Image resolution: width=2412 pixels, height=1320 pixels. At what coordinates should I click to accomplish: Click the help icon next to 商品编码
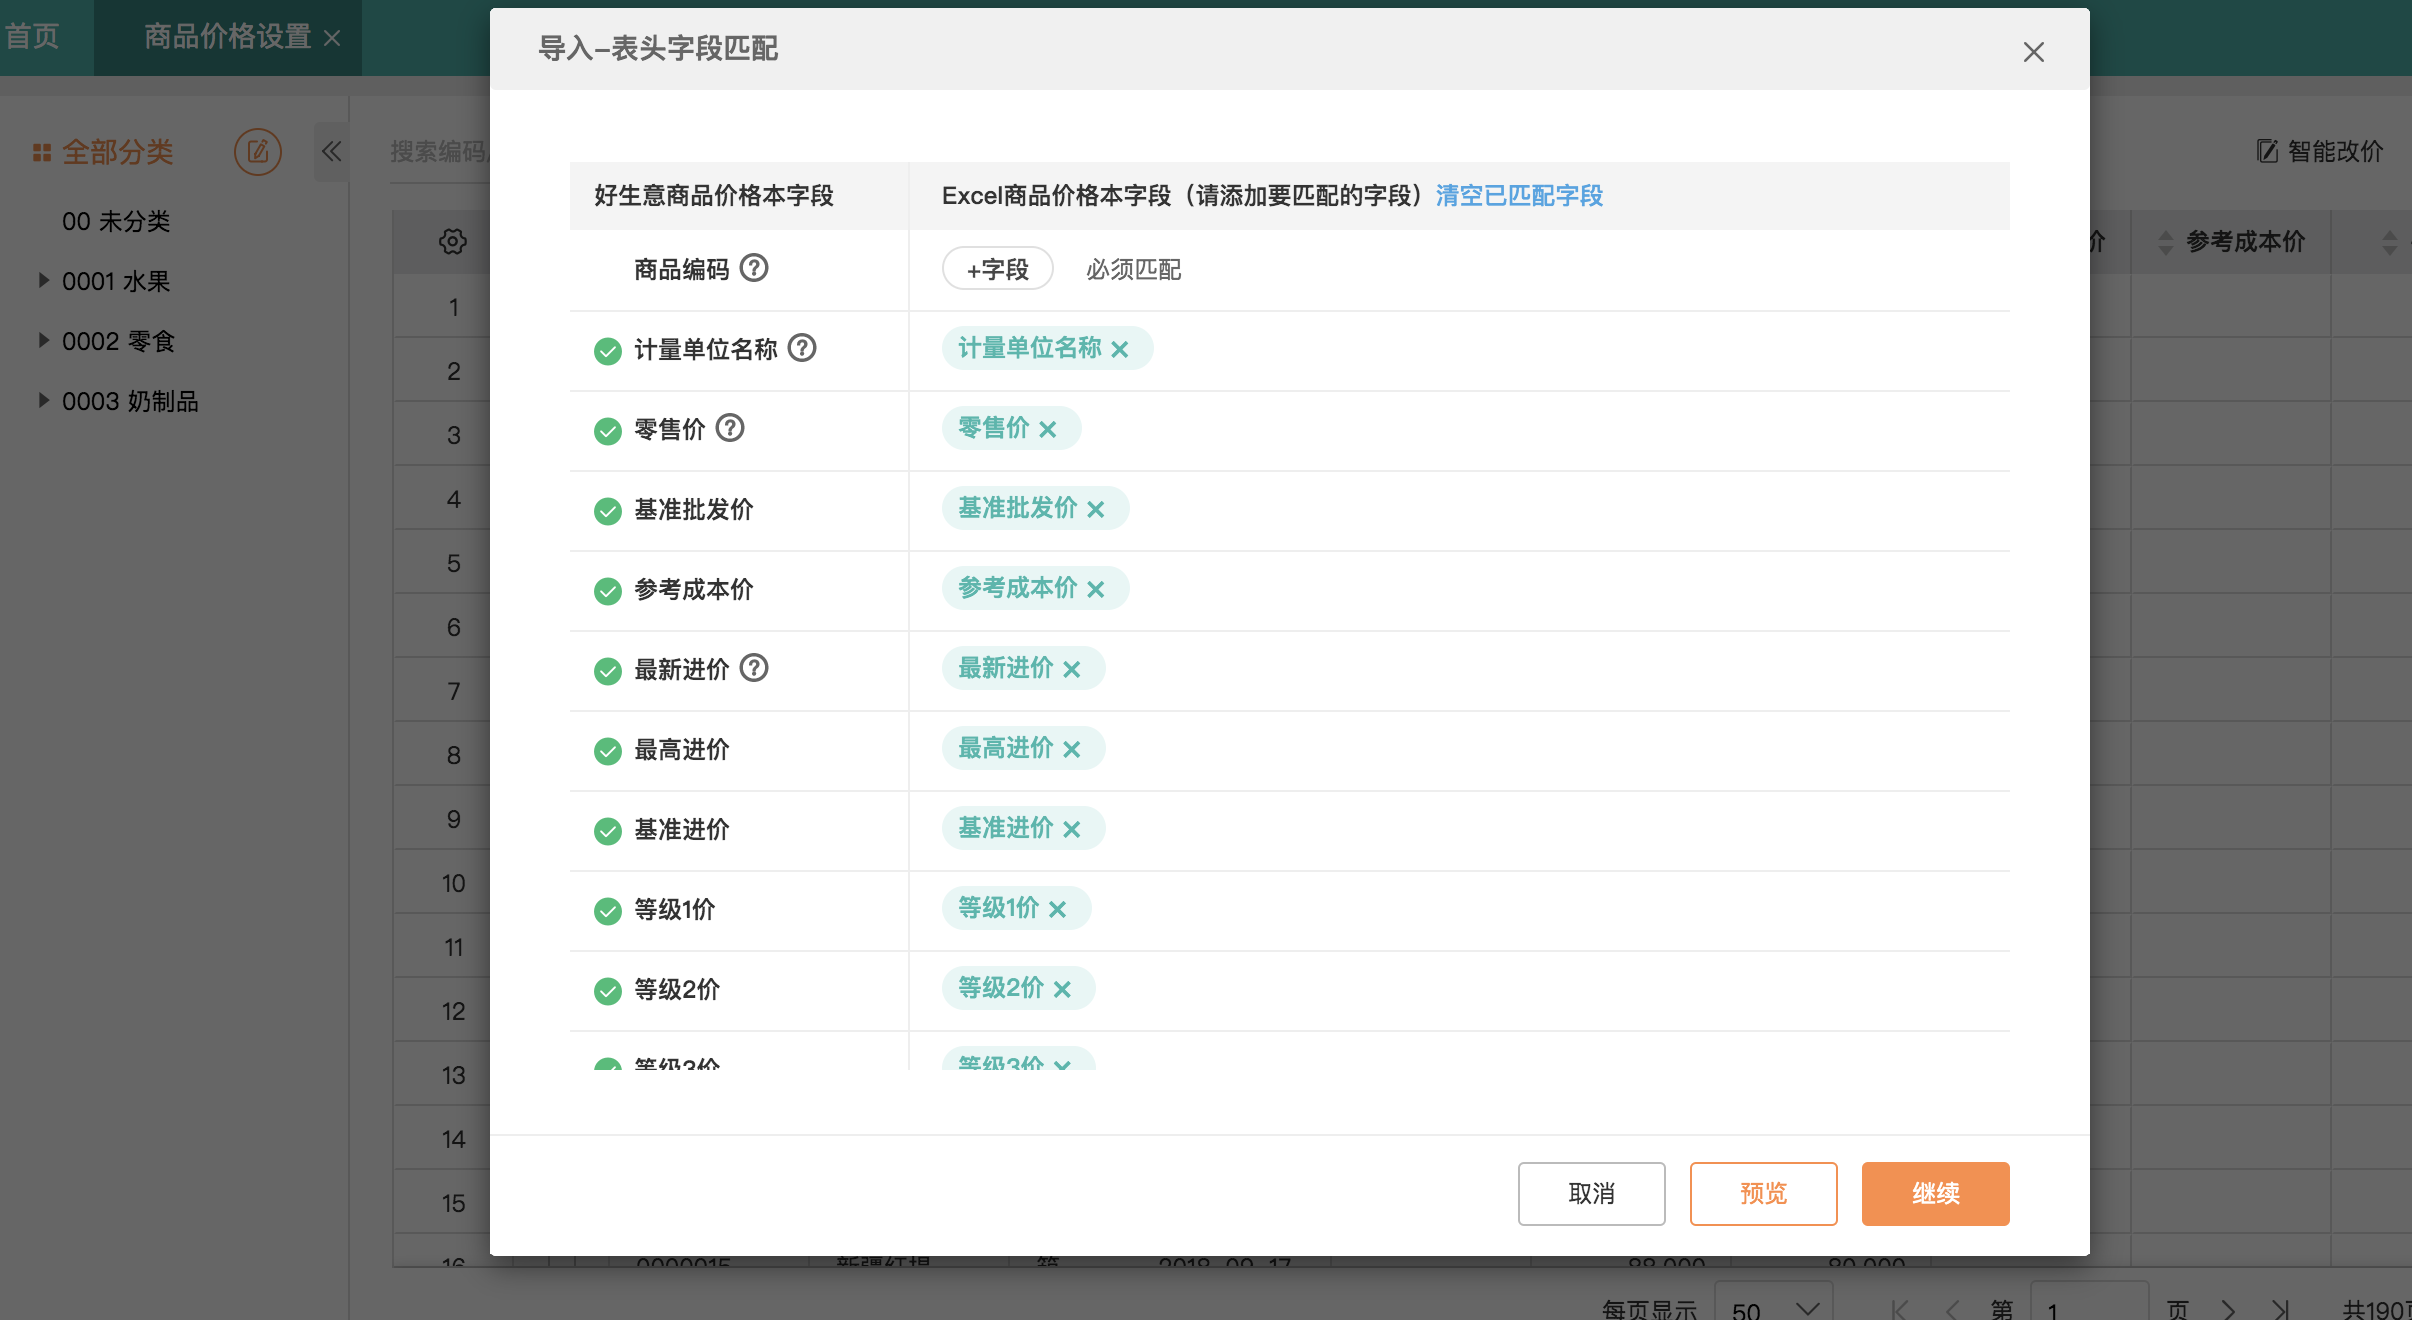[759, 270]
